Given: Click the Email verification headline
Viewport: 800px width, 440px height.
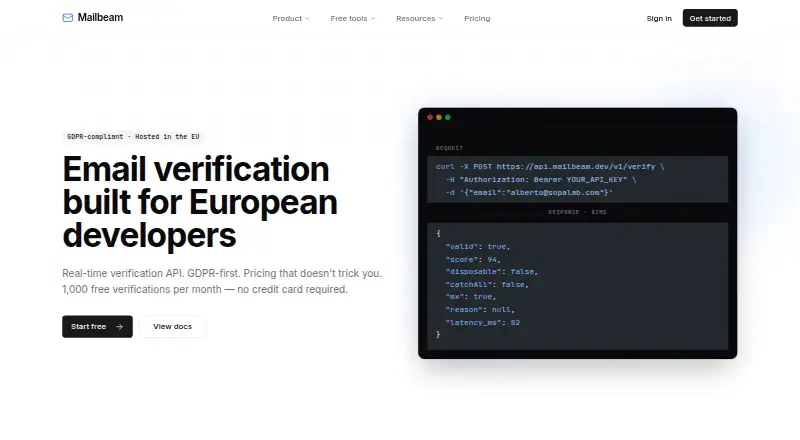Looking at the screenshot, I should tap(200, 202).
